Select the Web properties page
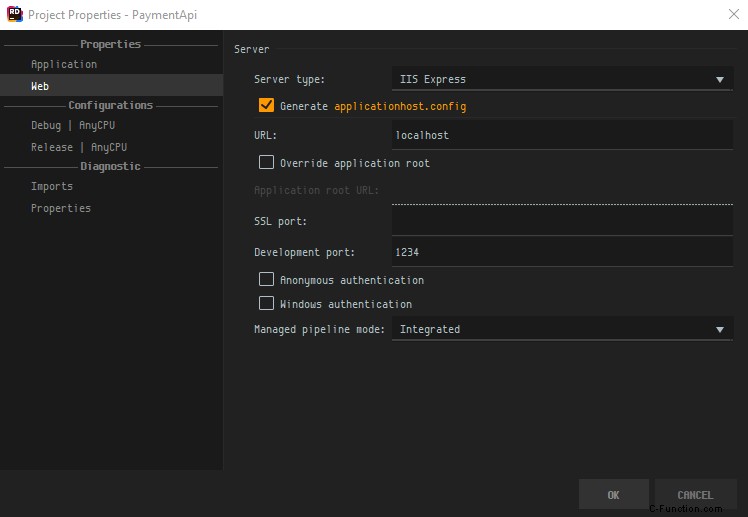Screen dimensions: 748x517 [40, 86]
